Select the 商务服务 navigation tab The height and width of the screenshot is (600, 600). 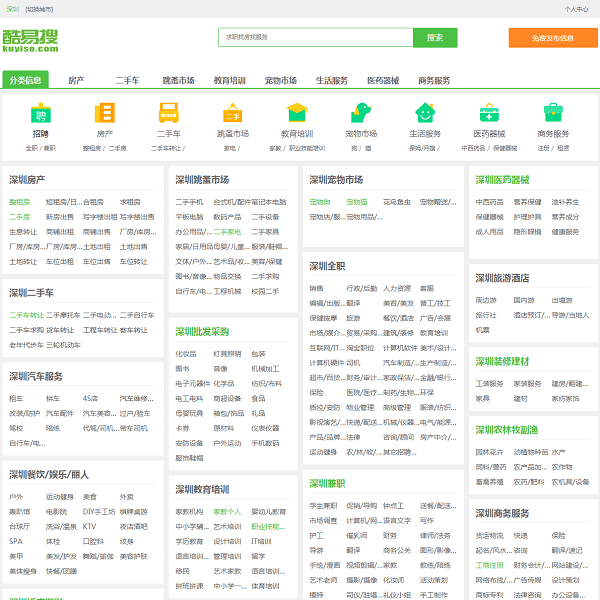pos(434,80)
